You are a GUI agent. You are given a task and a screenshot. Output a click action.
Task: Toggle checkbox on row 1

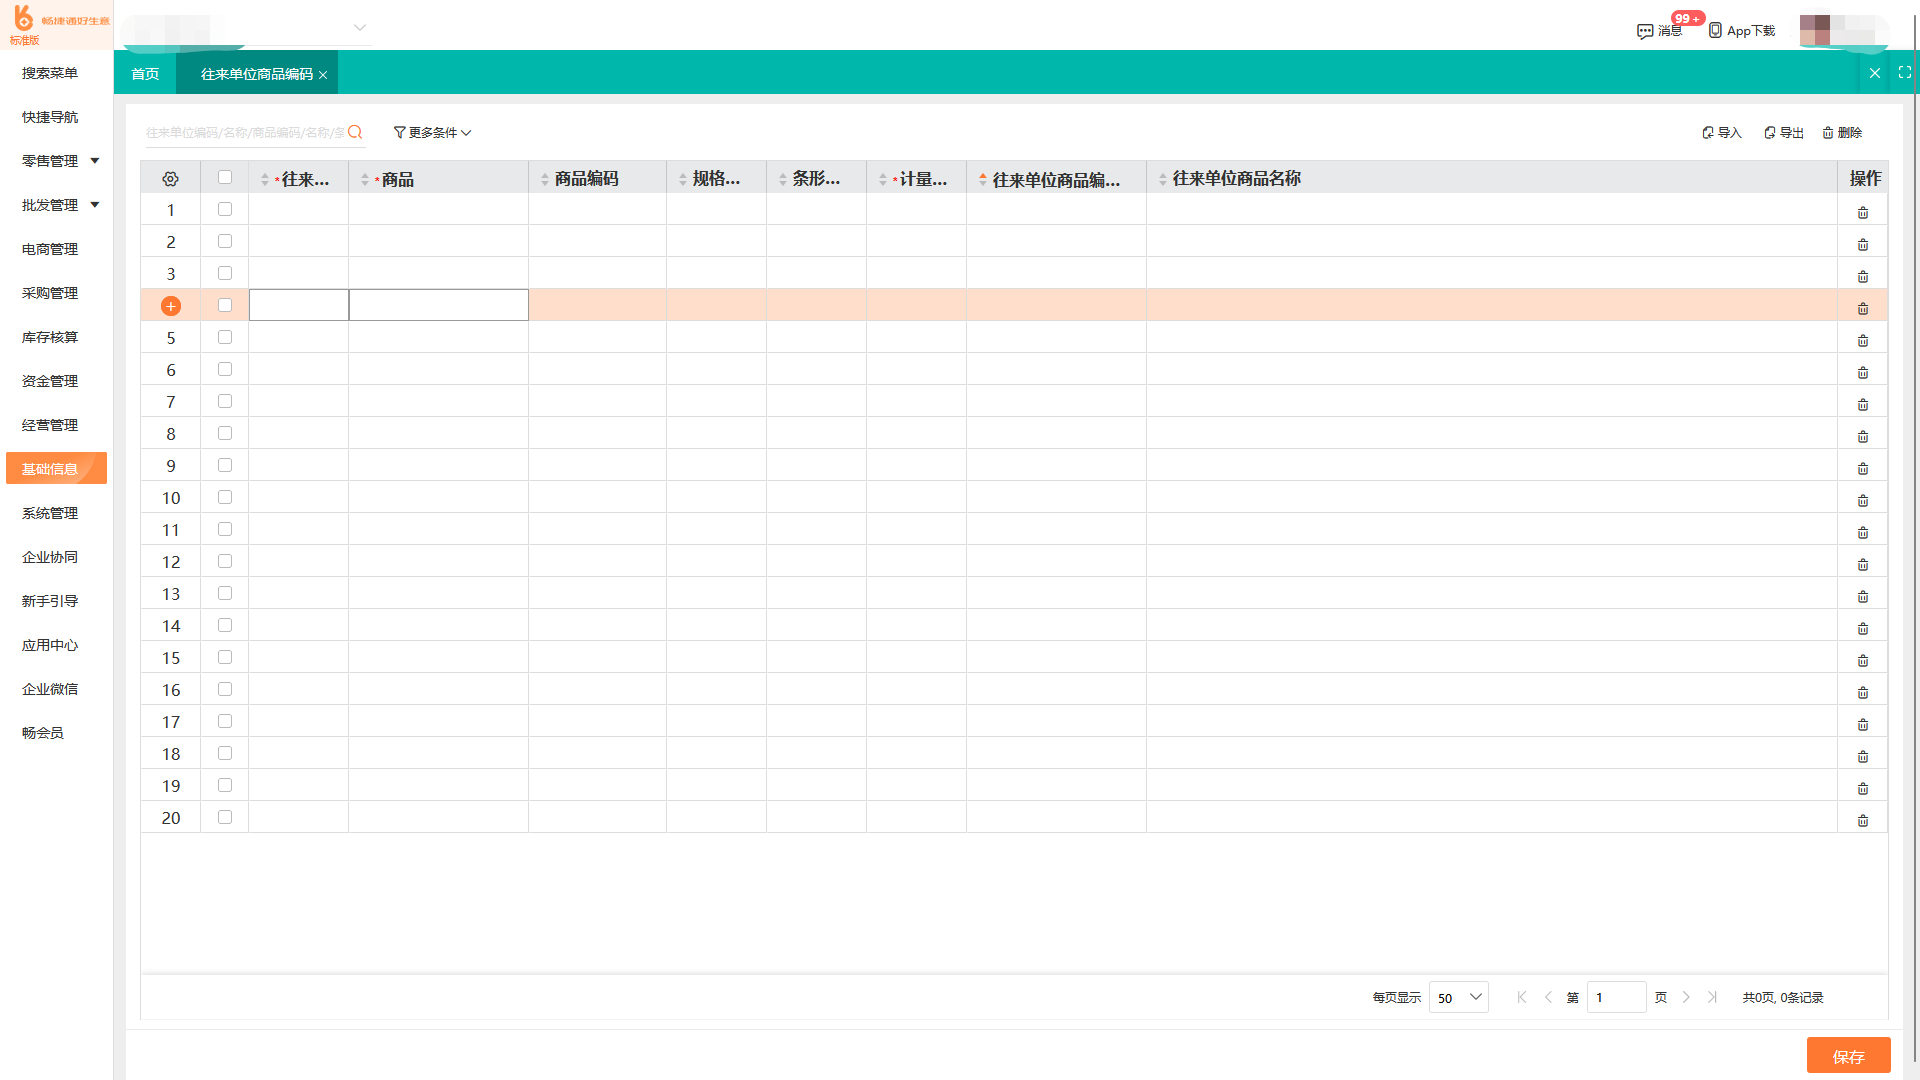[x=224, y=208]
